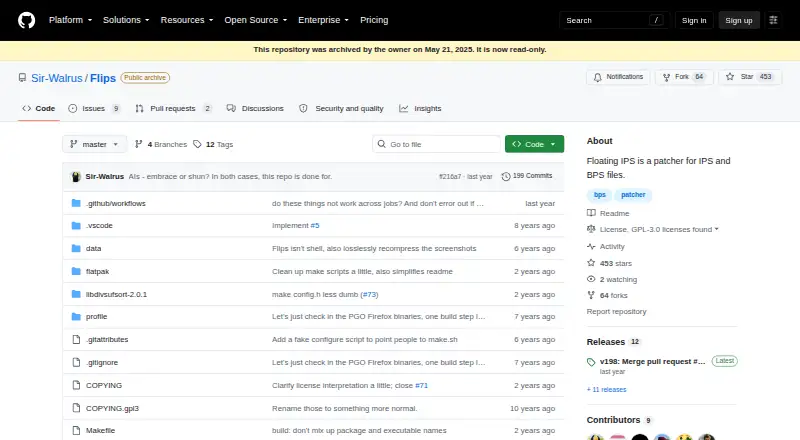
Task: Open the appearance settings icon in header
Action: point(773,20)
